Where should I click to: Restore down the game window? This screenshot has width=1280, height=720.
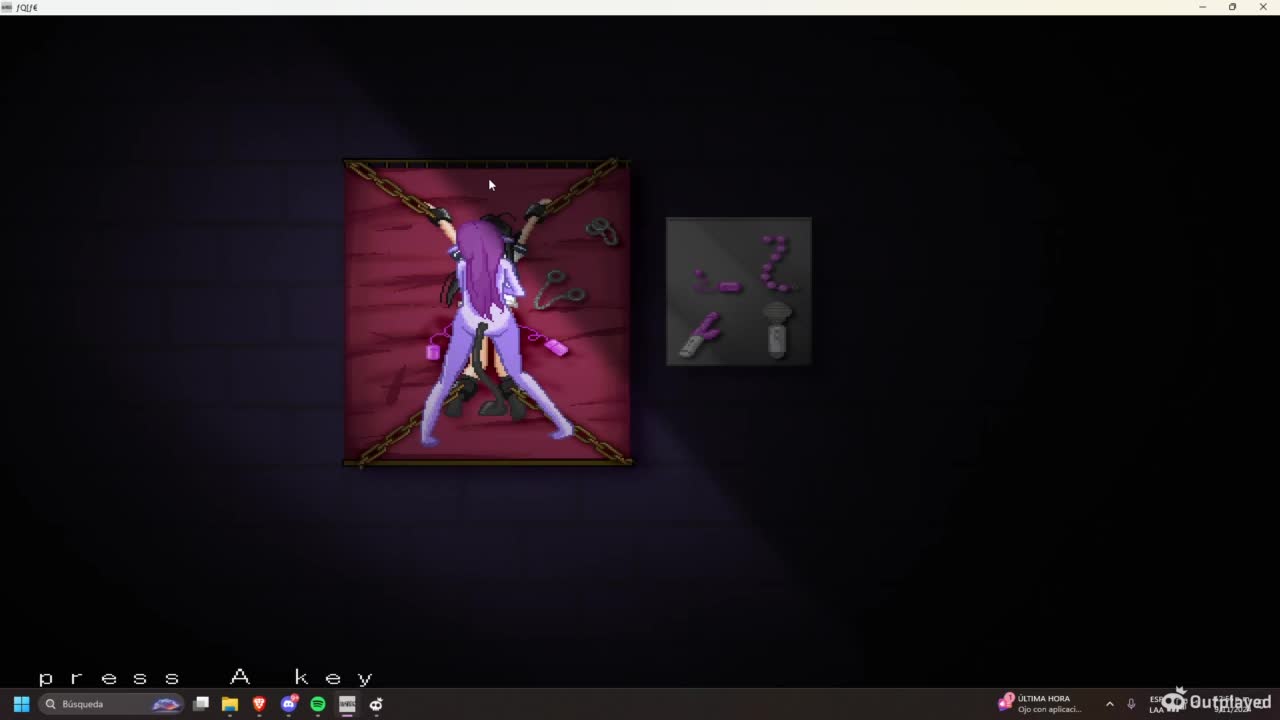point(1232,7)
